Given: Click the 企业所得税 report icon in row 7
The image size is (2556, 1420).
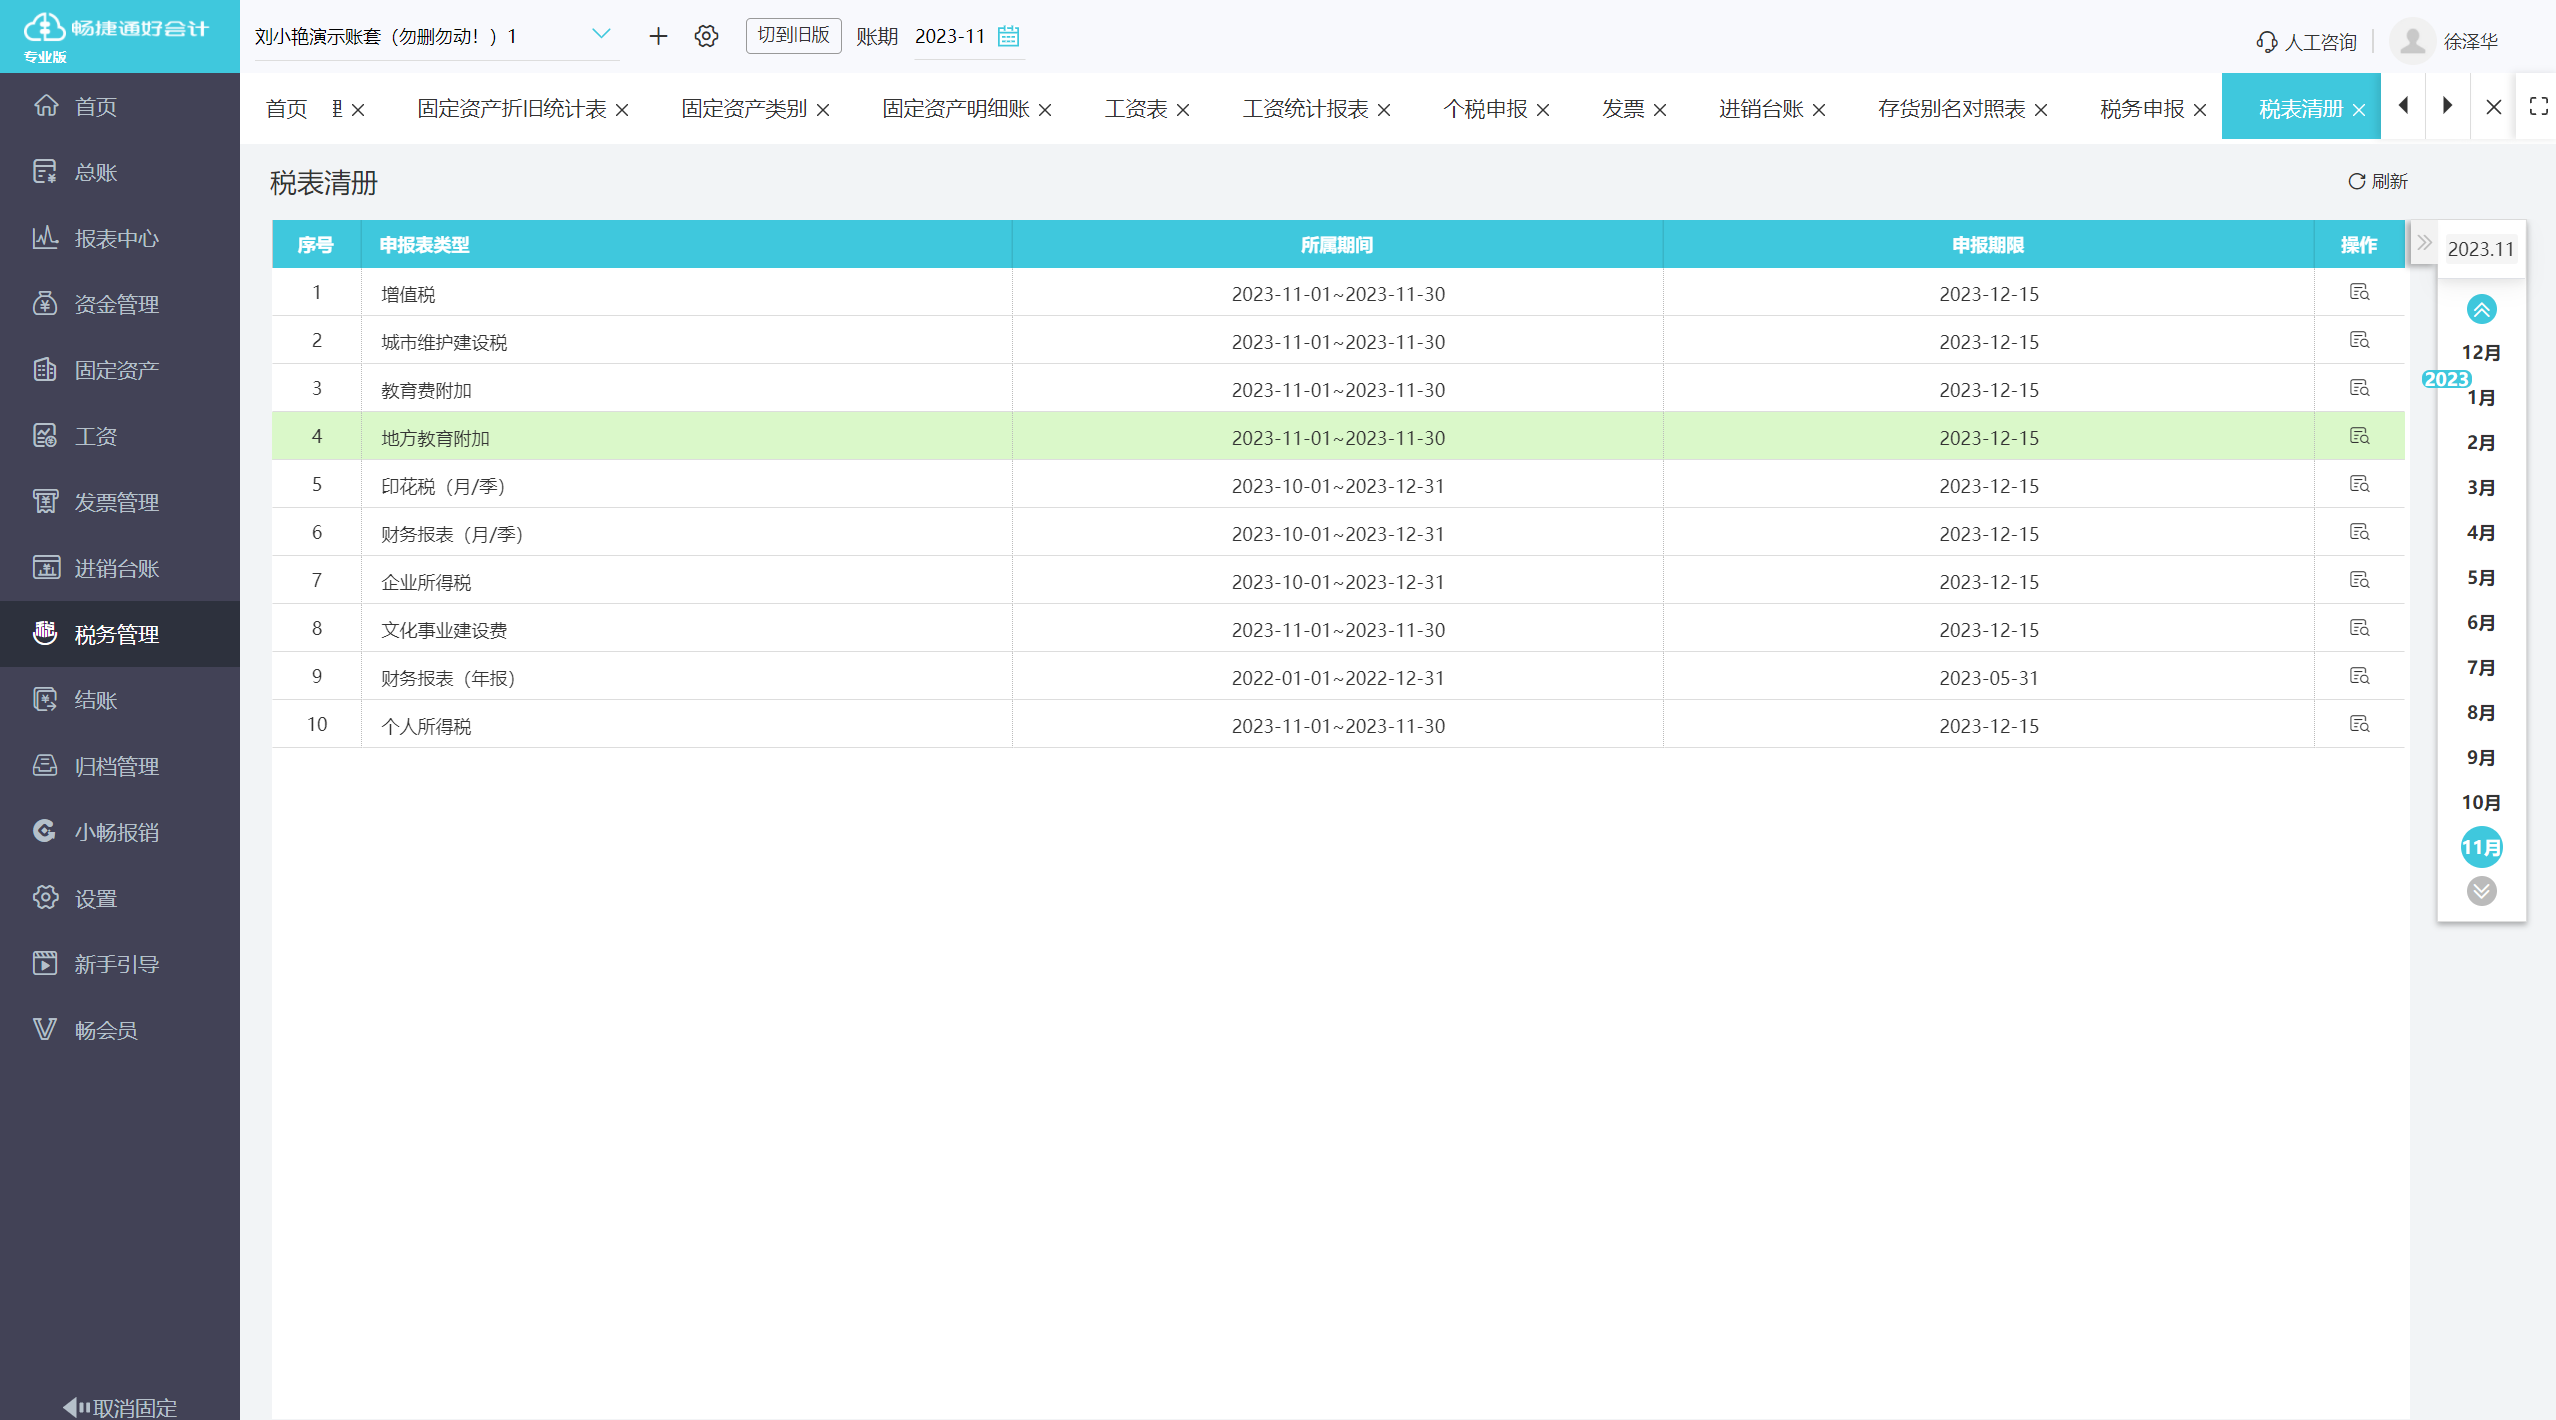Looking at the screenshot, I should pos(2358,581).
